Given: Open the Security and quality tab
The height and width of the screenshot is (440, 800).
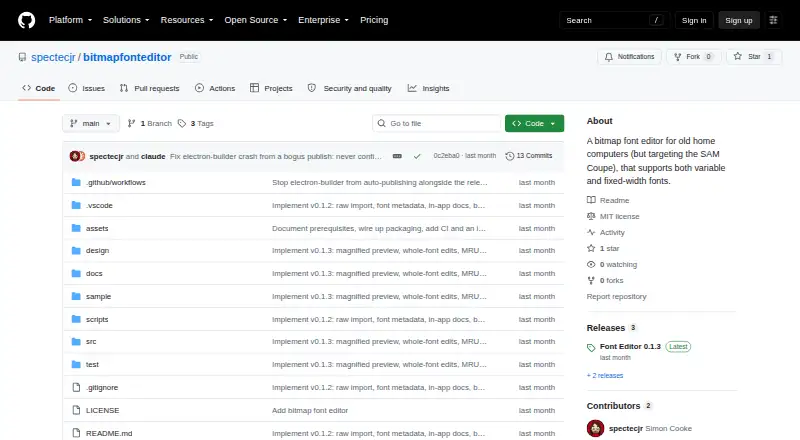Looking at the screenshot, I should [349, 88].
